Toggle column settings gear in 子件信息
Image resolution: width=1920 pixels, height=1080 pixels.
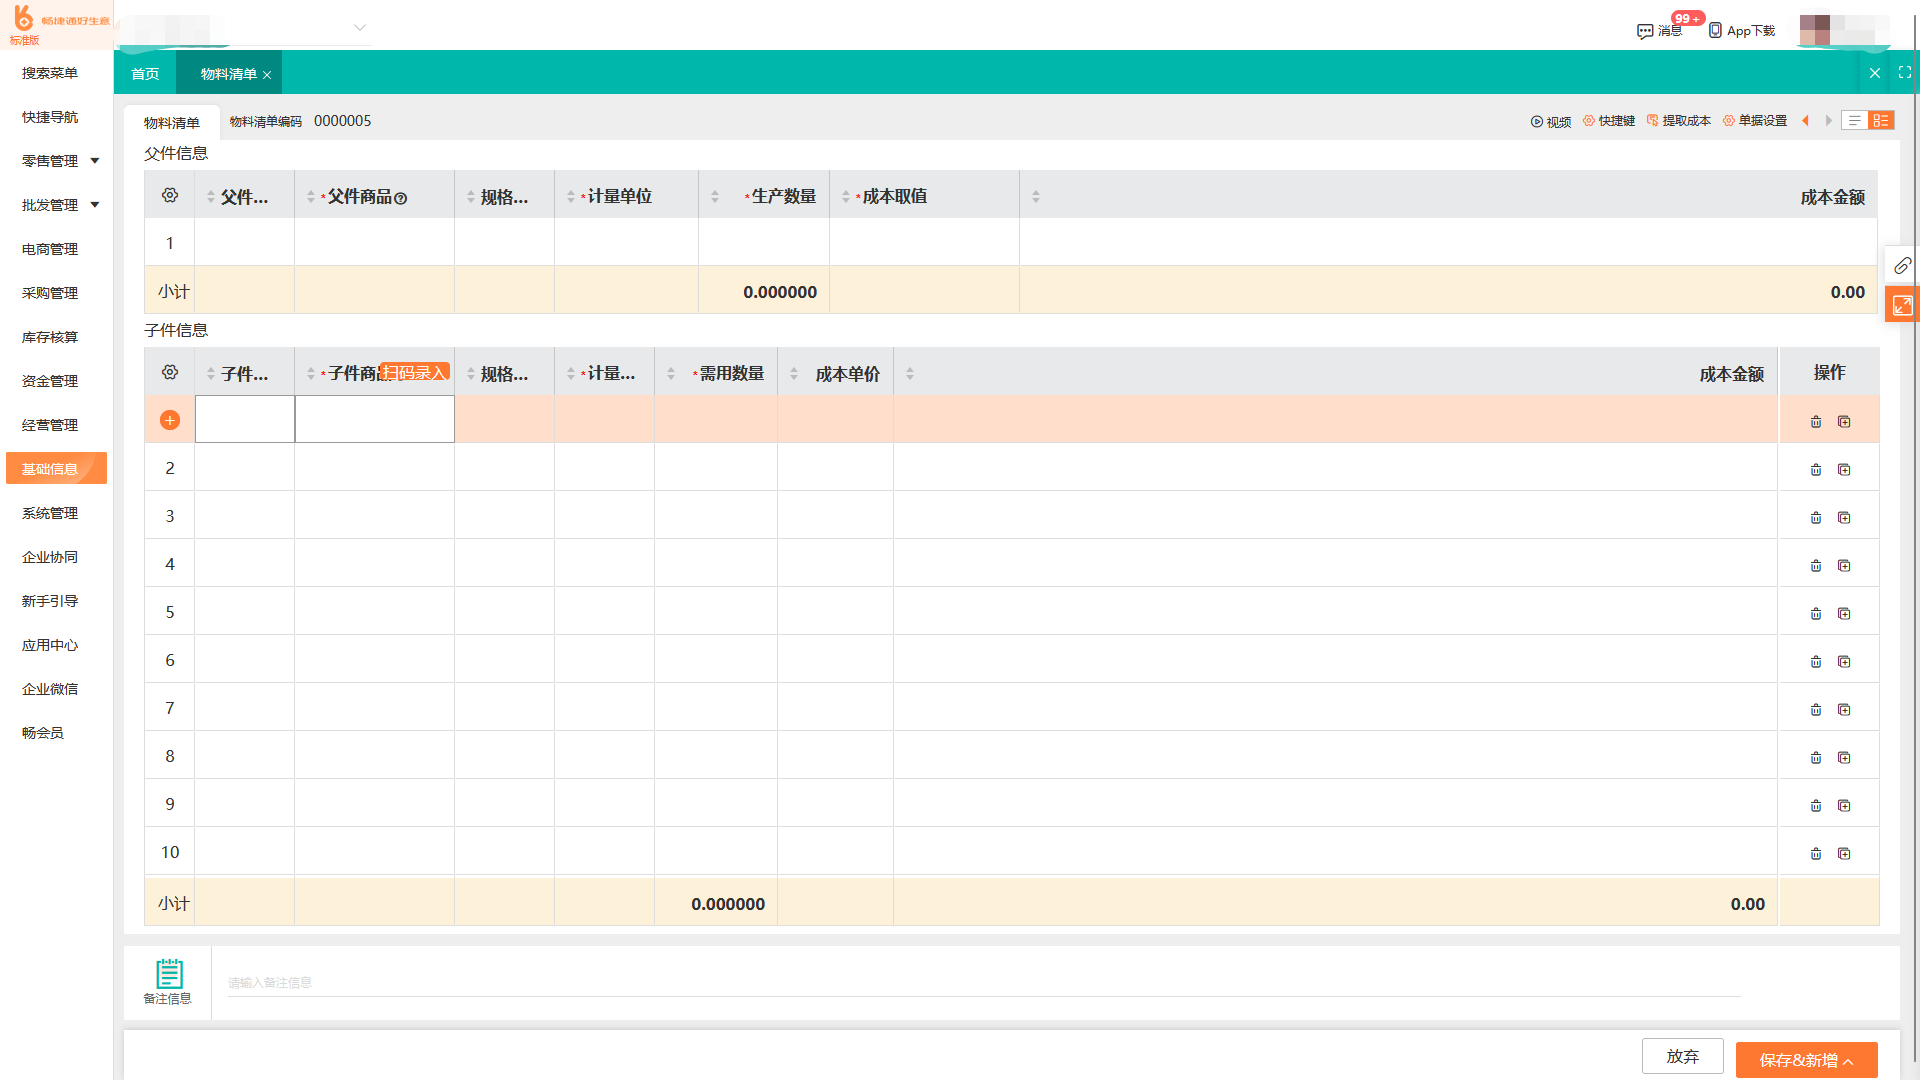pyautogui.click(x=169, y=373)
